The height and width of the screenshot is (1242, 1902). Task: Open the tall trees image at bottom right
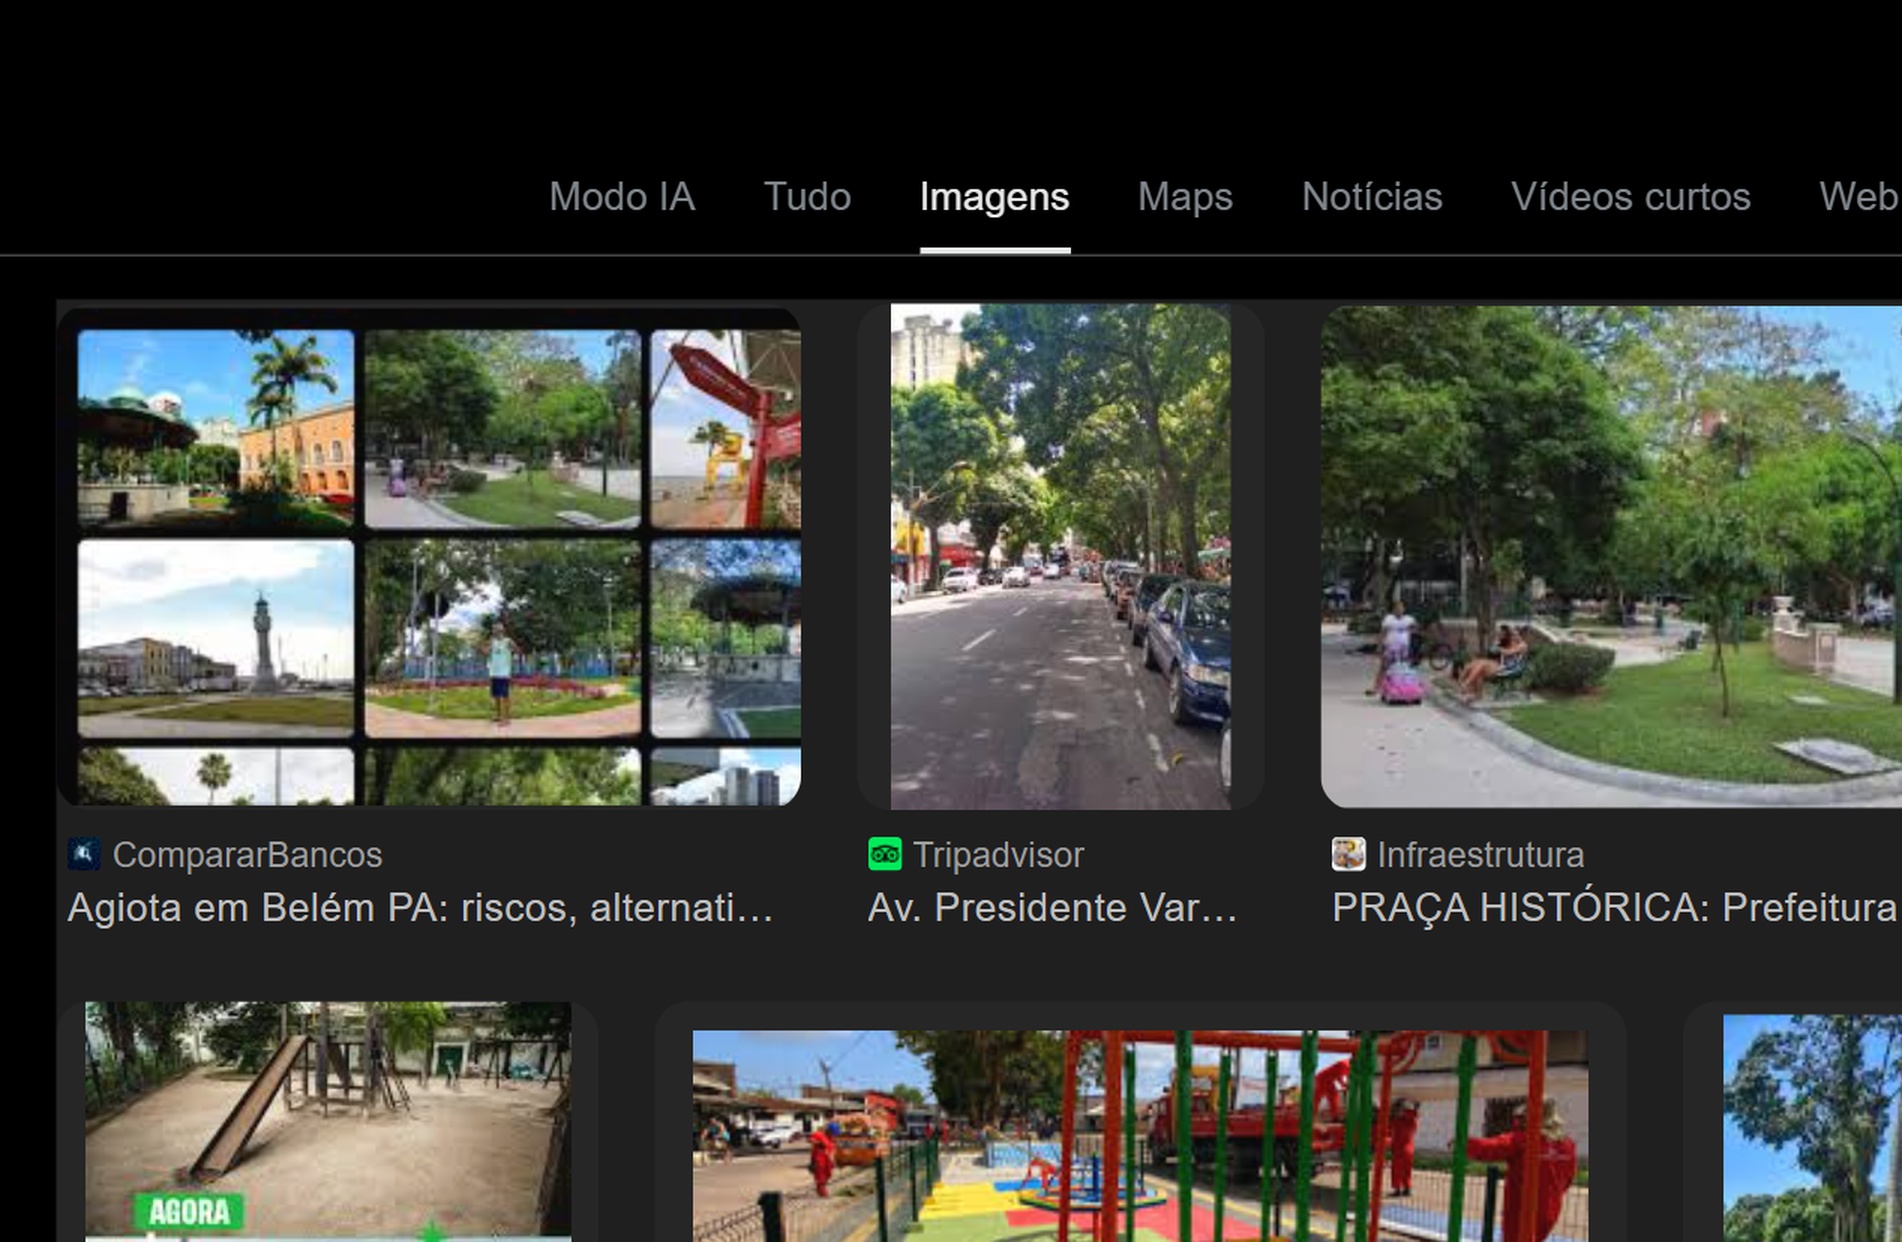(x=1810, y=1130)
